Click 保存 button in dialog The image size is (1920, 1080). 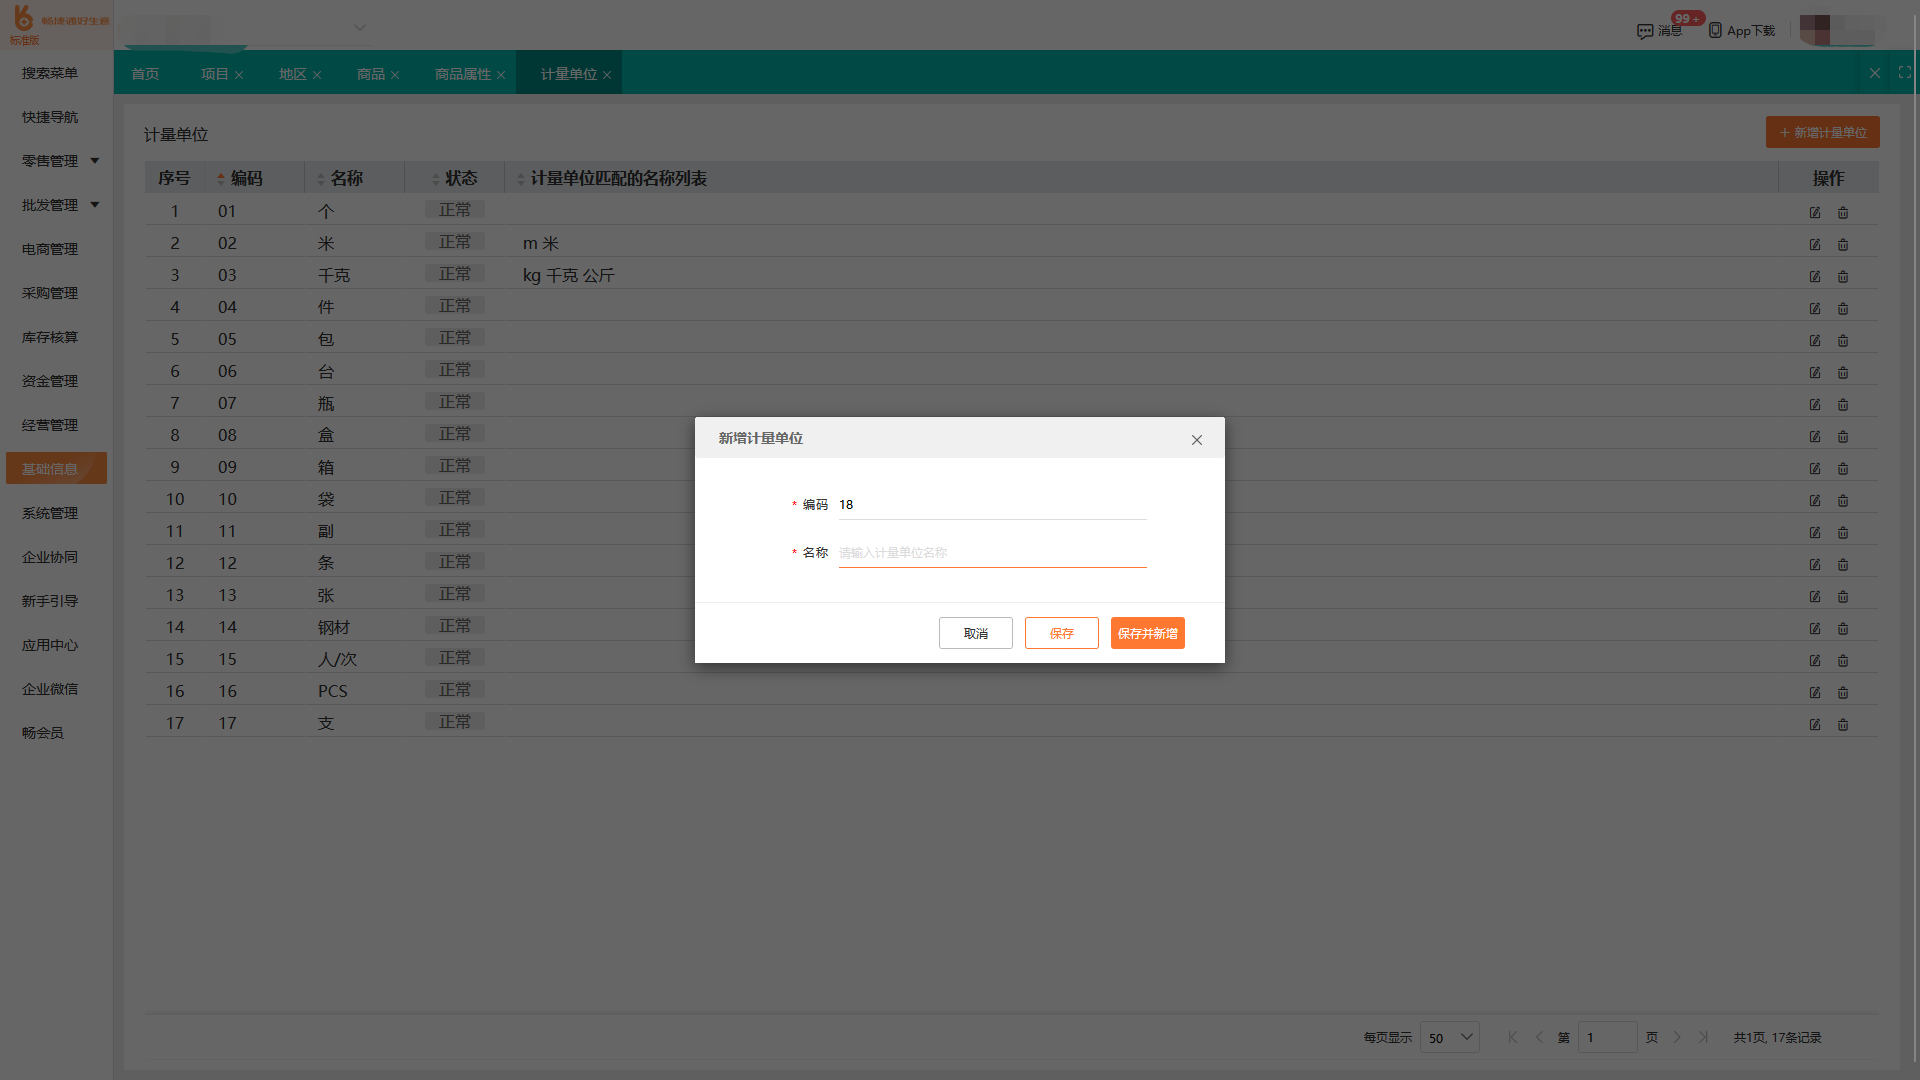click(x=1062, y=633)
